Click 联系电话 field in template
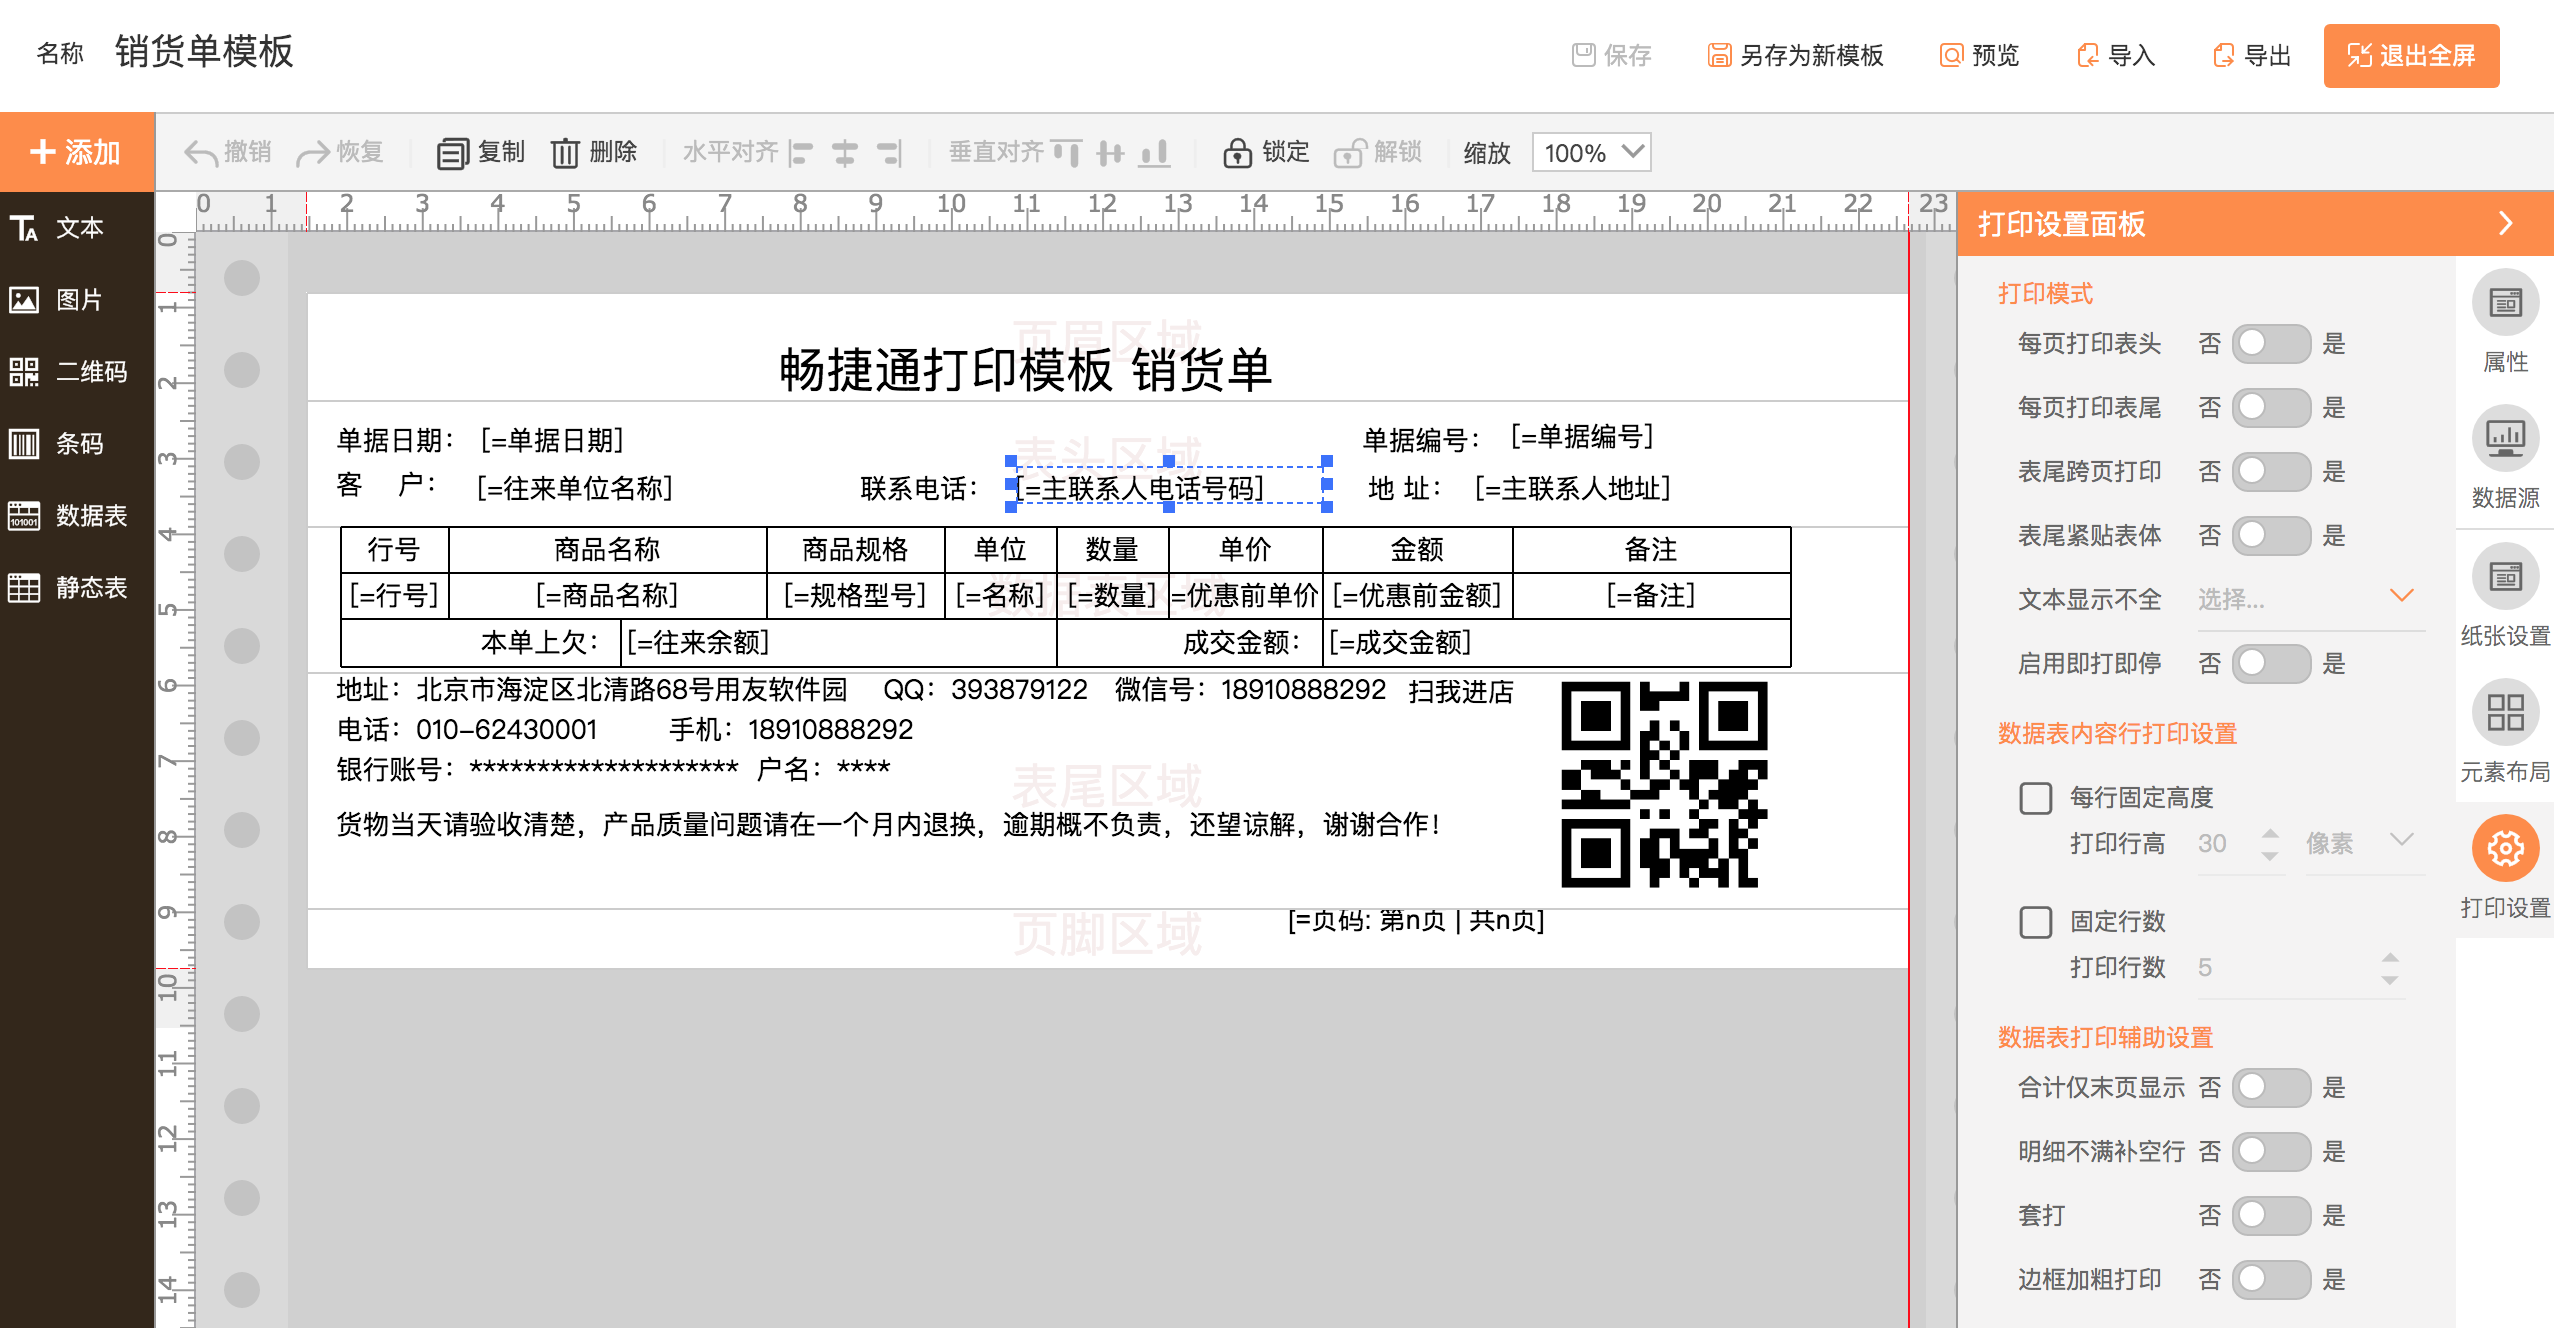Image resolution: width=2554 pixels, height=1328 pixels. [1164, 488]
